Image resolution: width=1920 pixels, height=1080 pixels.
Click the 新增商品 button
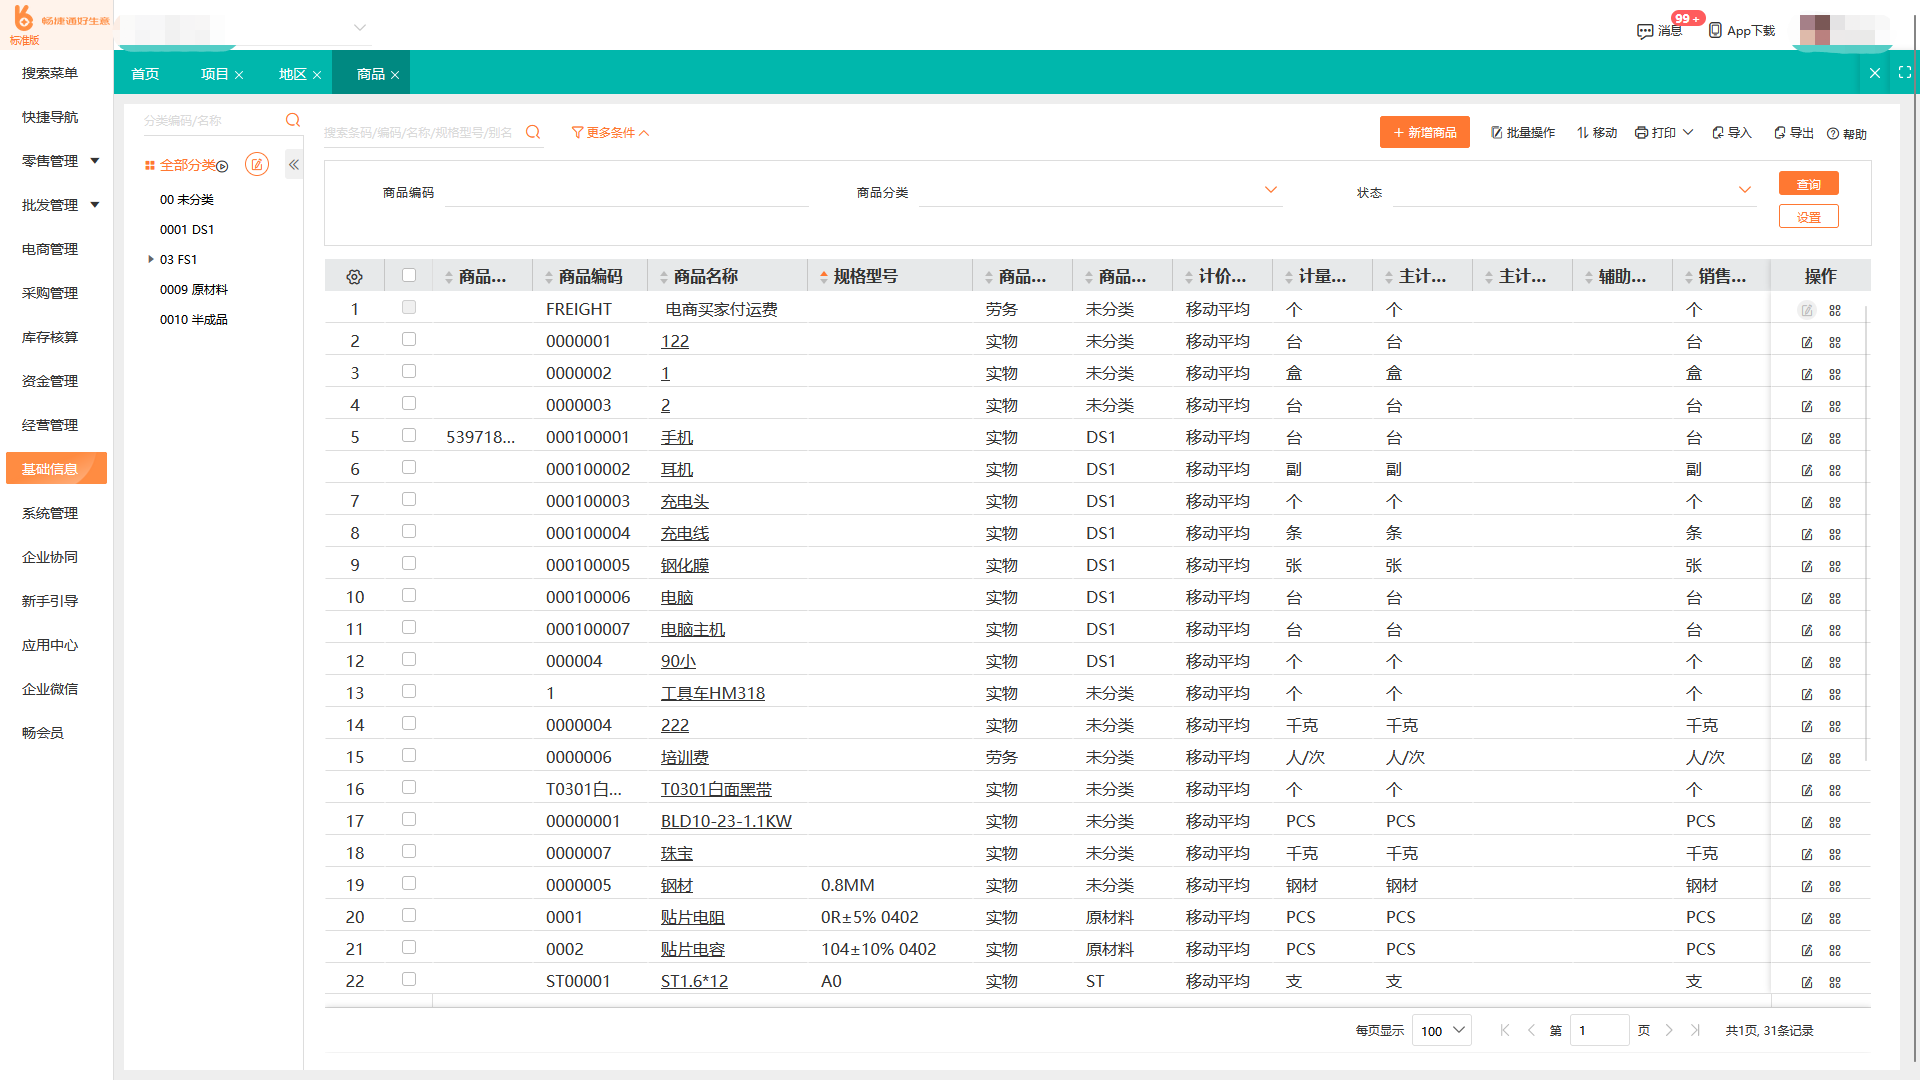click(1424, 131)
